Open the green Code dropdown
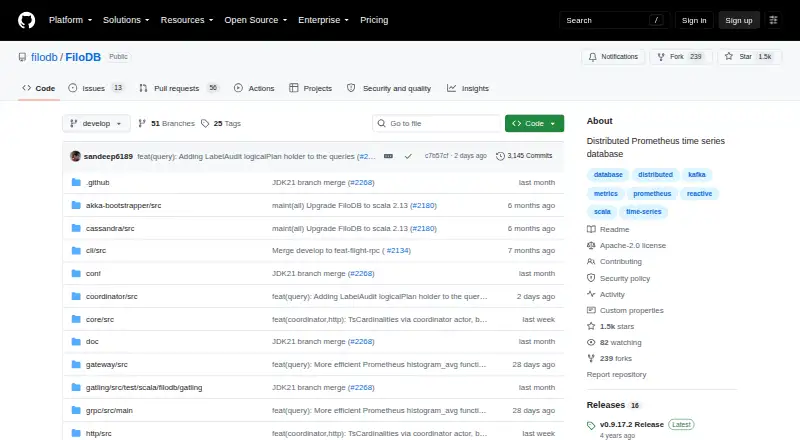The width and height of the screenshot is (800, 440). (534, 124)
